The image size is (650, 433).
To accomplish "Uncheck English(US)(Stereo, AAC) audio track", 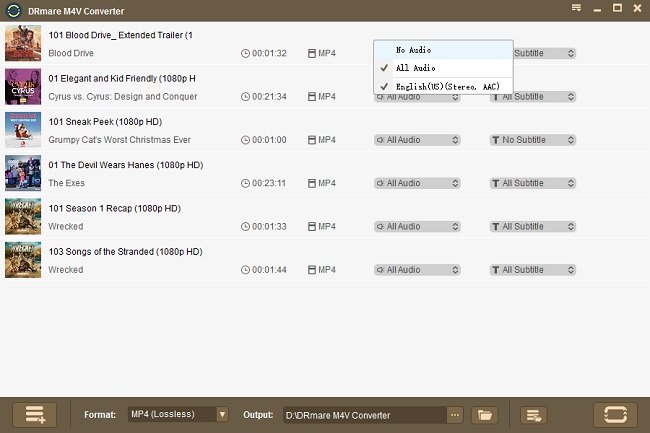I will tap(446, 87).
